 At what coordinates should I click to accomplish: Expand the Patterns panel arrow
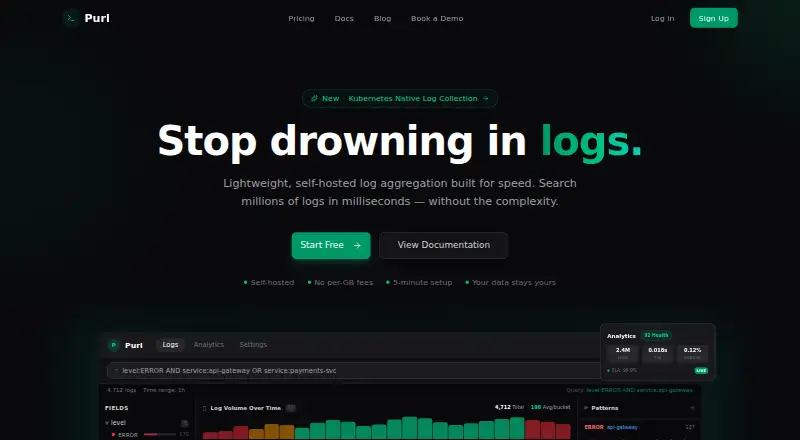pos(586,408)
